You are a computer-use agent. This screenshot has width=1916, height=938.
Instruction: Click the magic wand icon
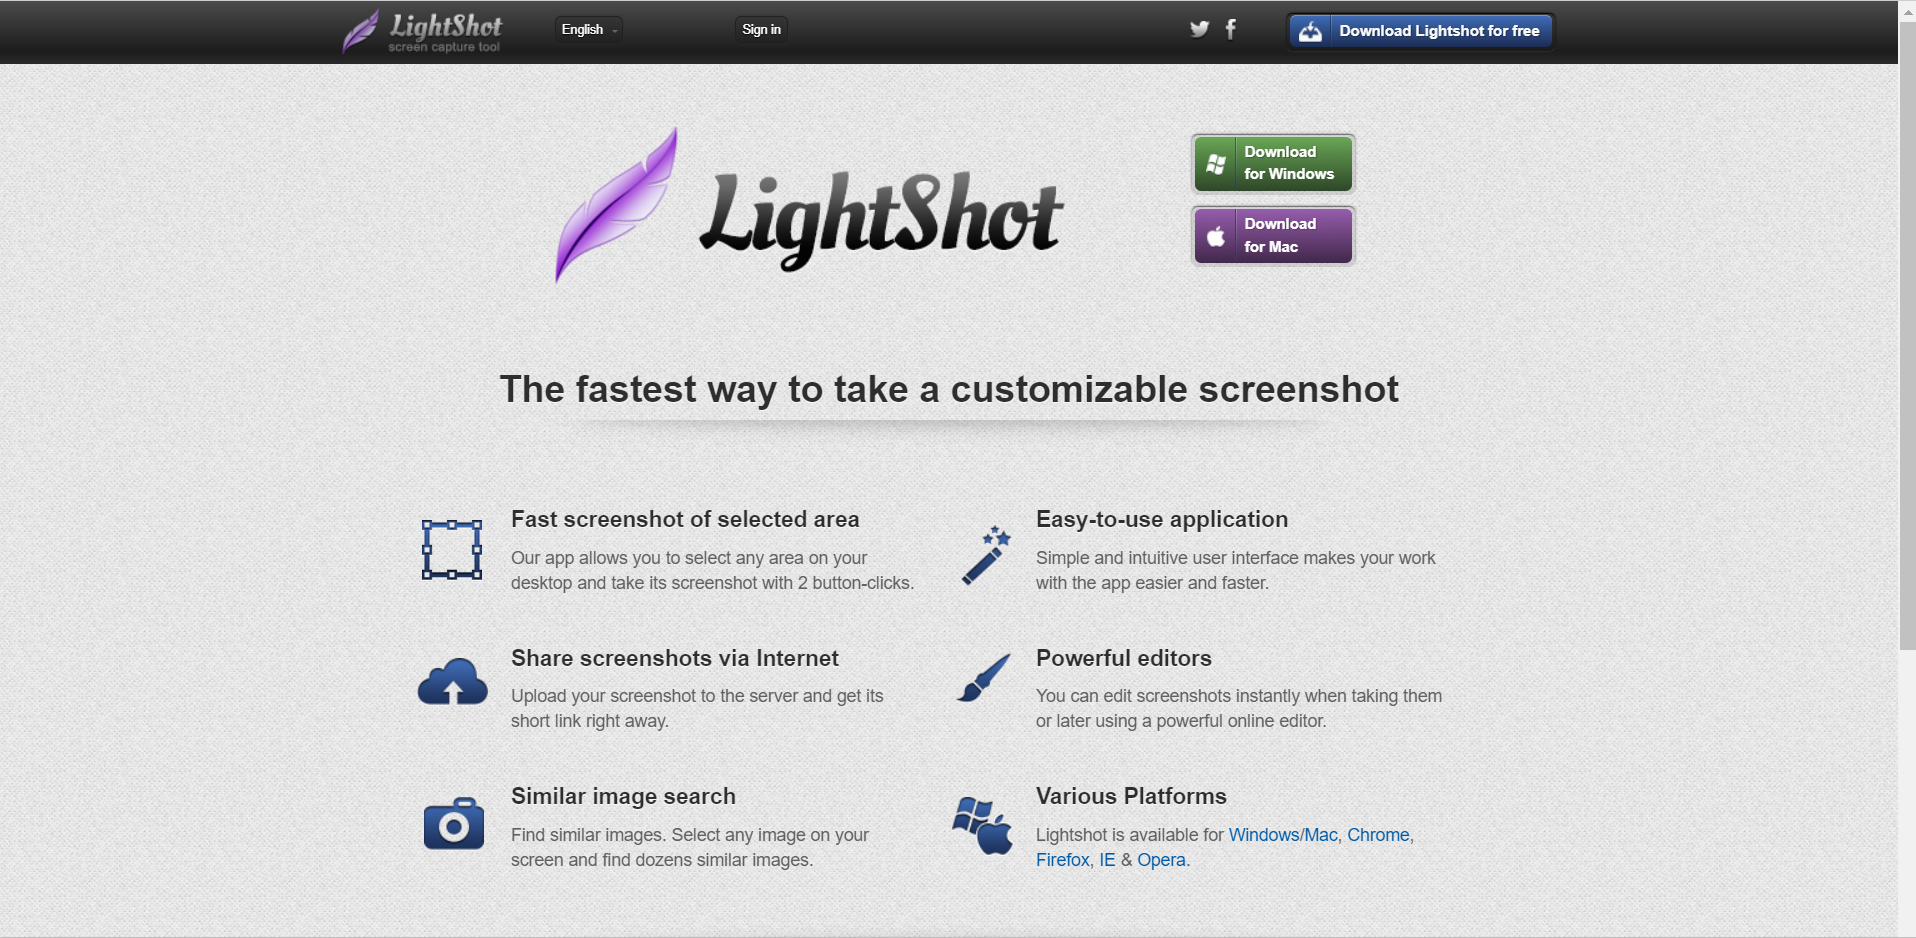coord(986,555)
